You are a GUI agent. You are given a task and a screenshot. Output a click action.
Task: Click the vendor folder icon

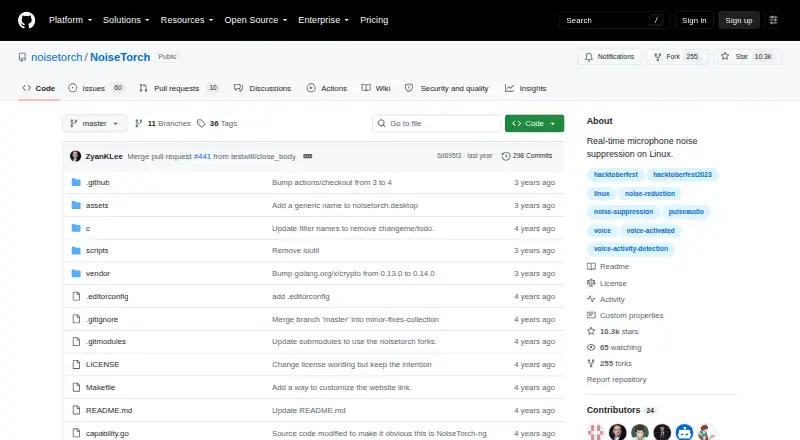tap(76, 274)
